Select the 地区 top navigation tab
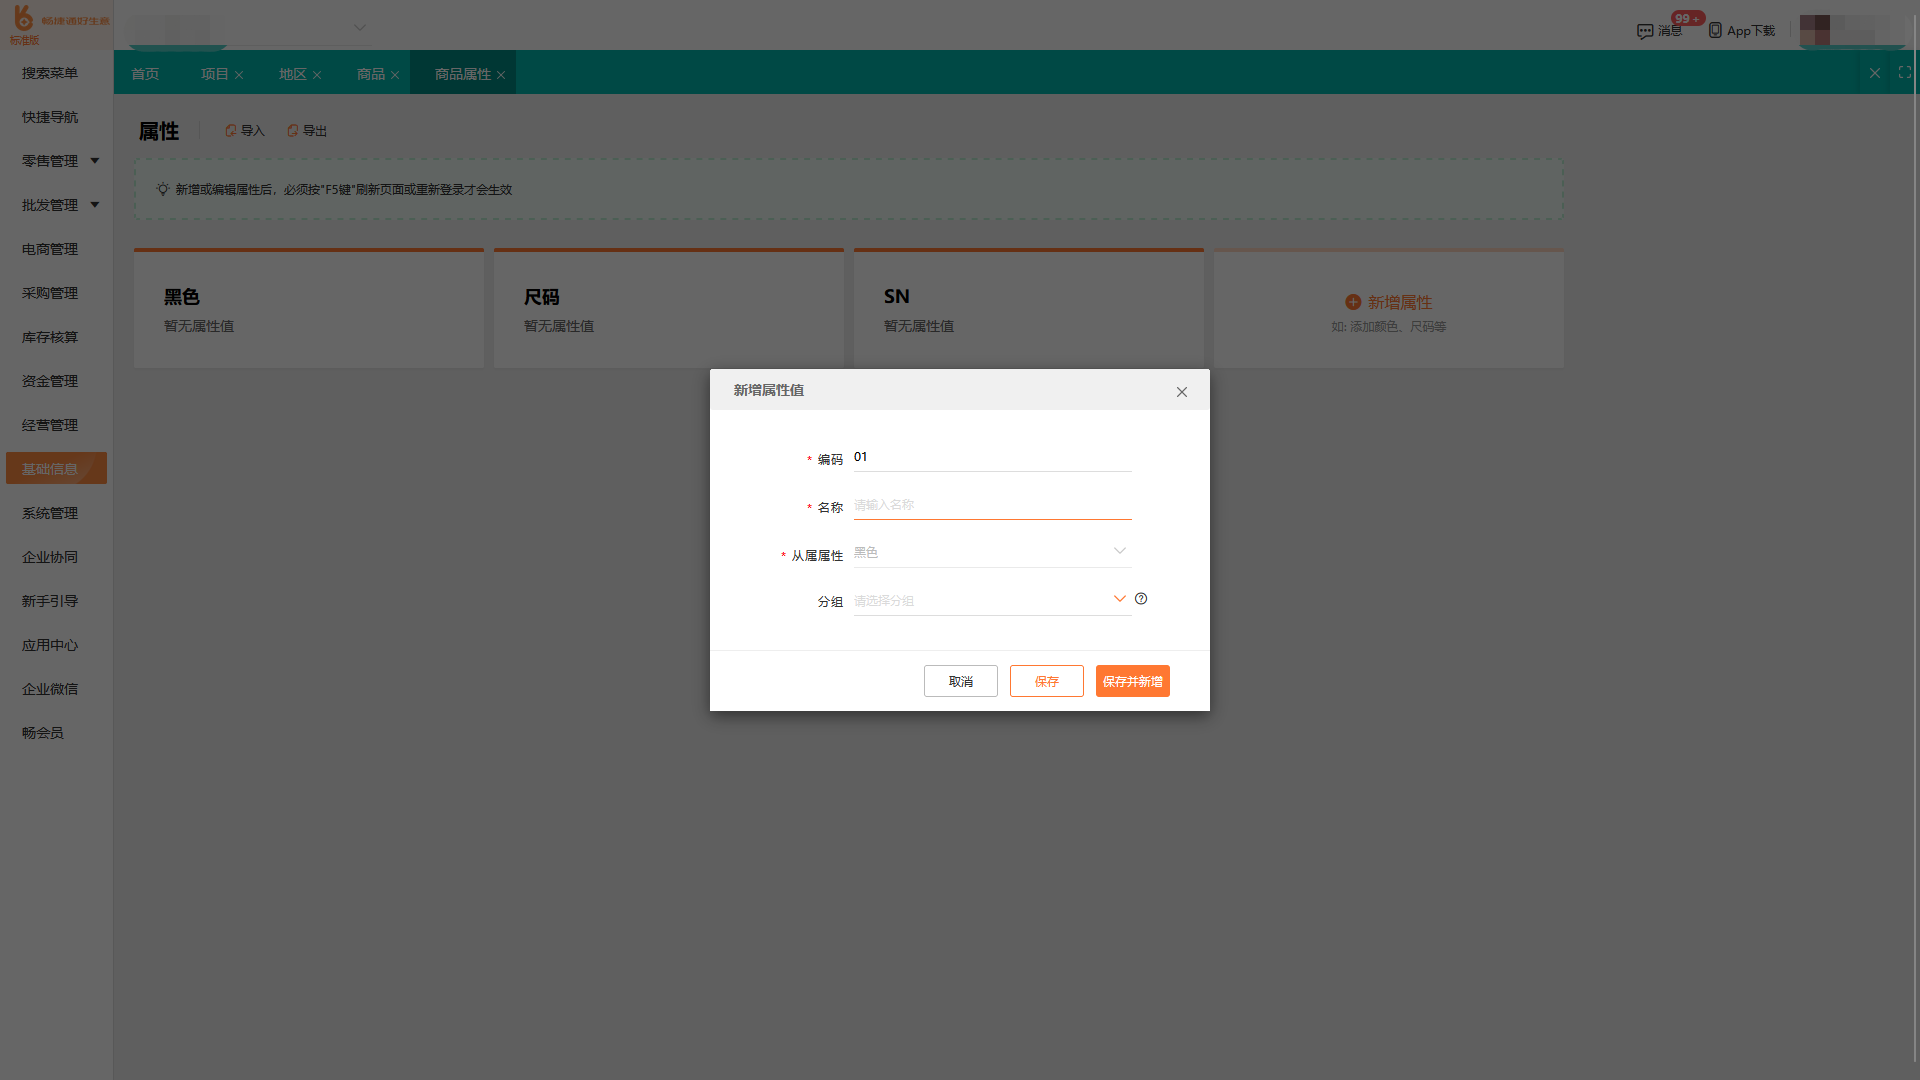 [291, 73]
